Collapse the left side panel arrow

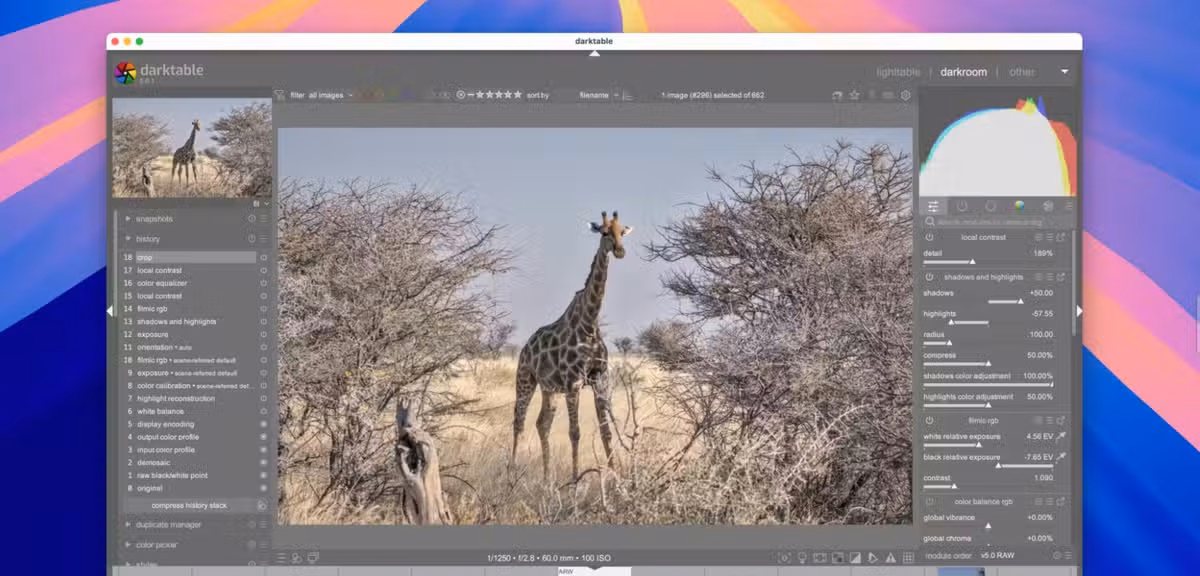tap(109, 311)
